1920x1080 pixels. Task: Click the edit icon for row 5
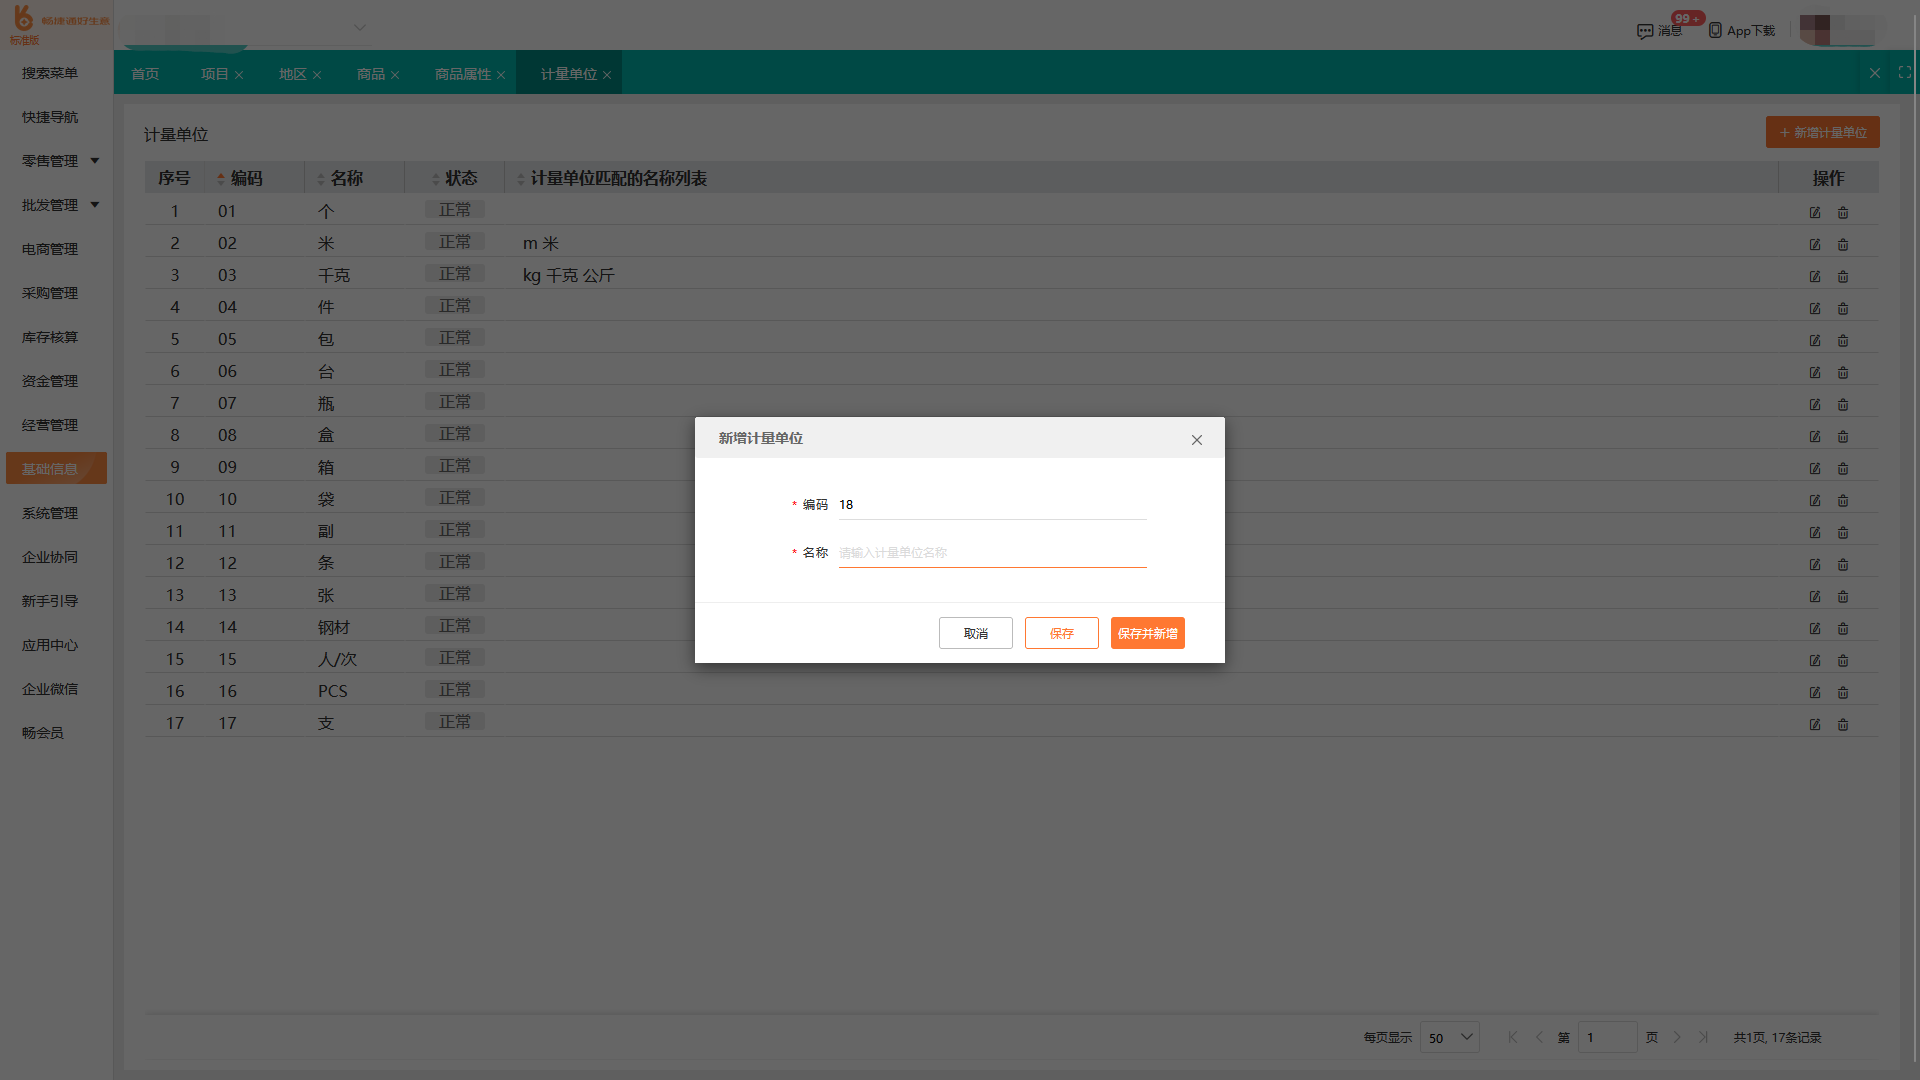pos(1815,339)
